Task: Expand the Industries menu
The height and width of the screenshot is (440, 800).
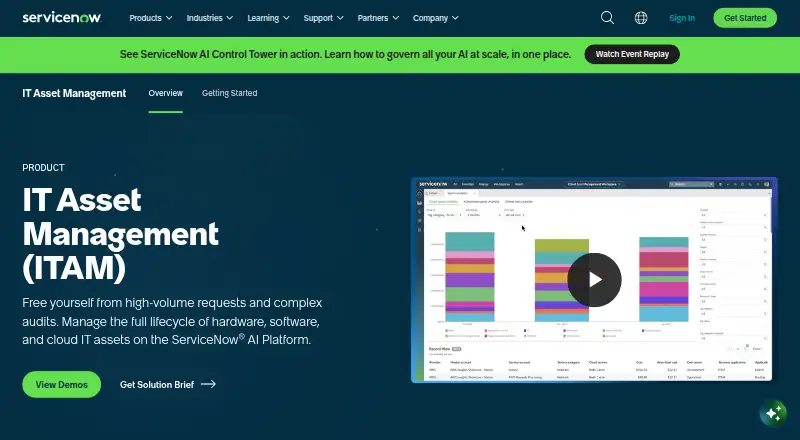Action: [x=210, y=18]
